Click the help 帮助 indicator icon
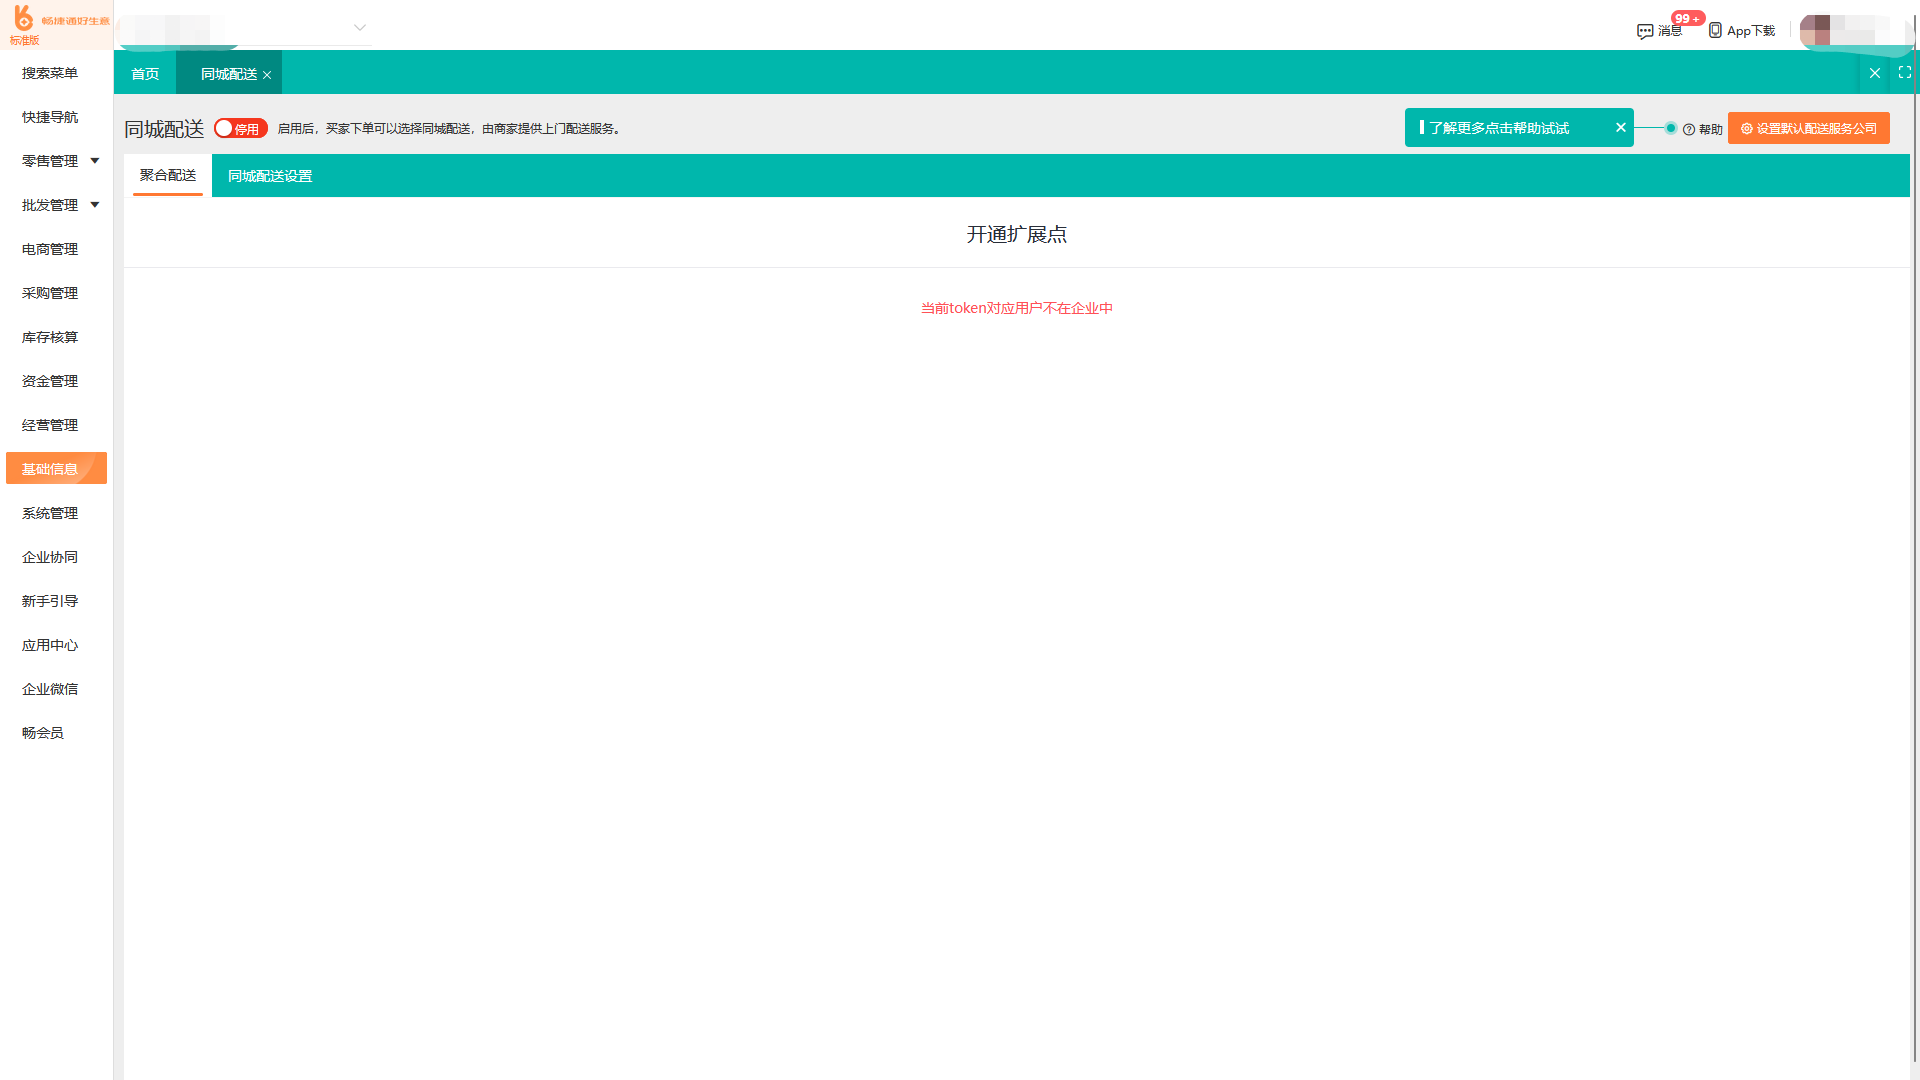Image resolution: width=1920 pixels, height=1080 pixels. click(1688, 128)
